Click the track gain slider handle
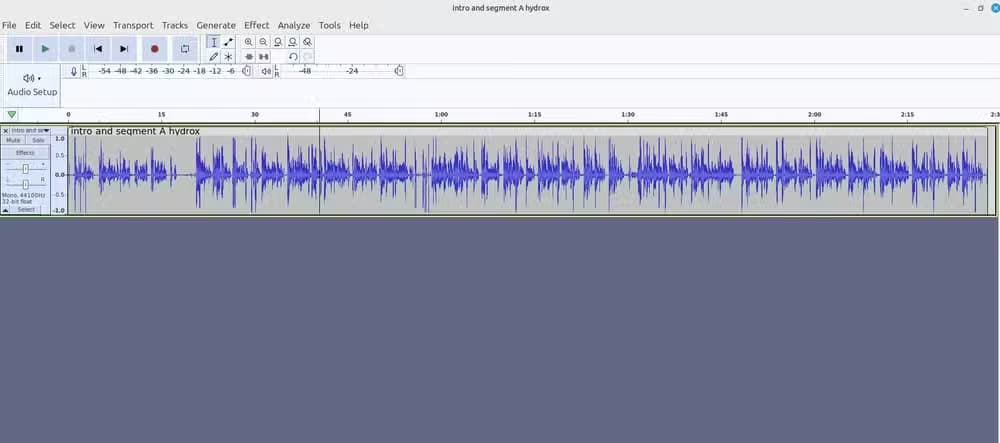 26,168
